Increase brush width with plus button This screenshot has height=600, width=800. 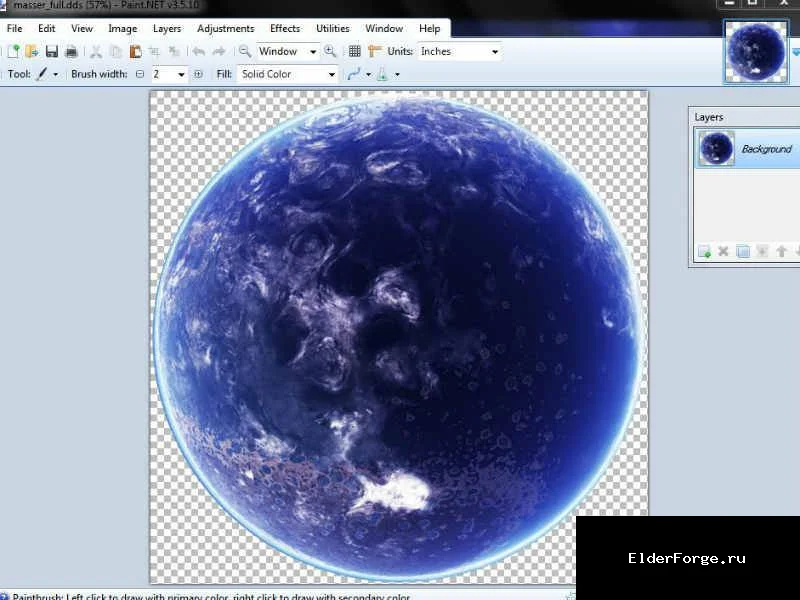click(198, 74)
